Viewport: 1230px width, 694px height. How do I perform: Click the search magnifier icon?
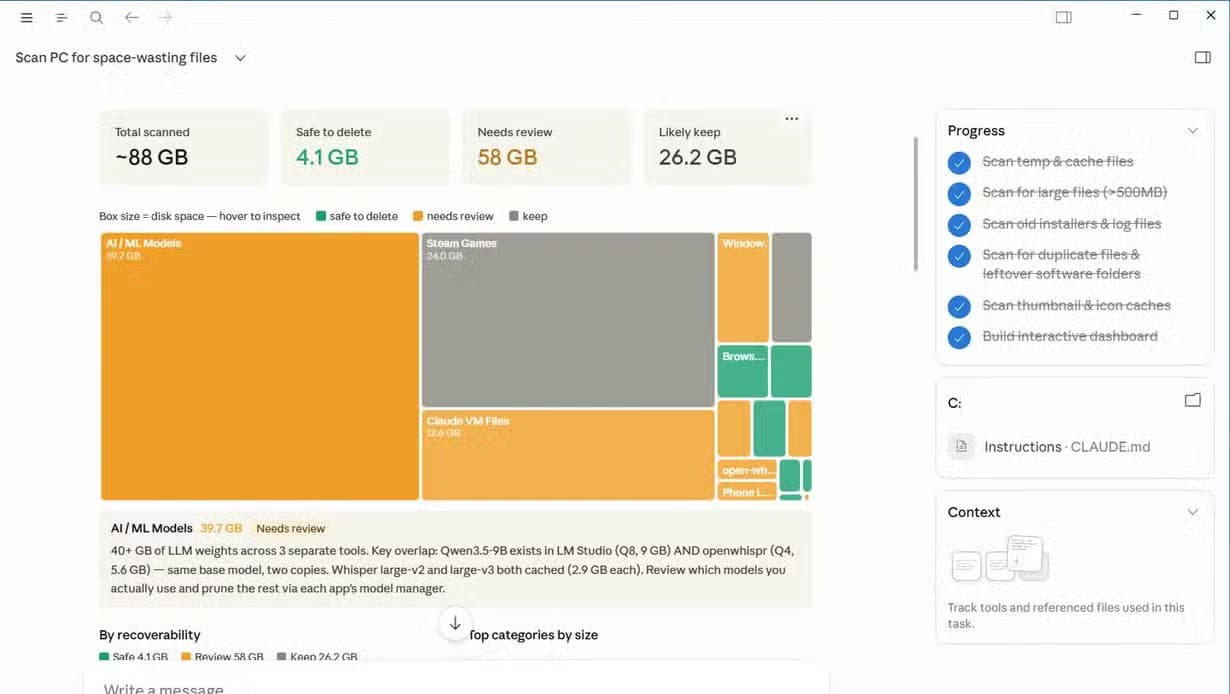(96, 17)
